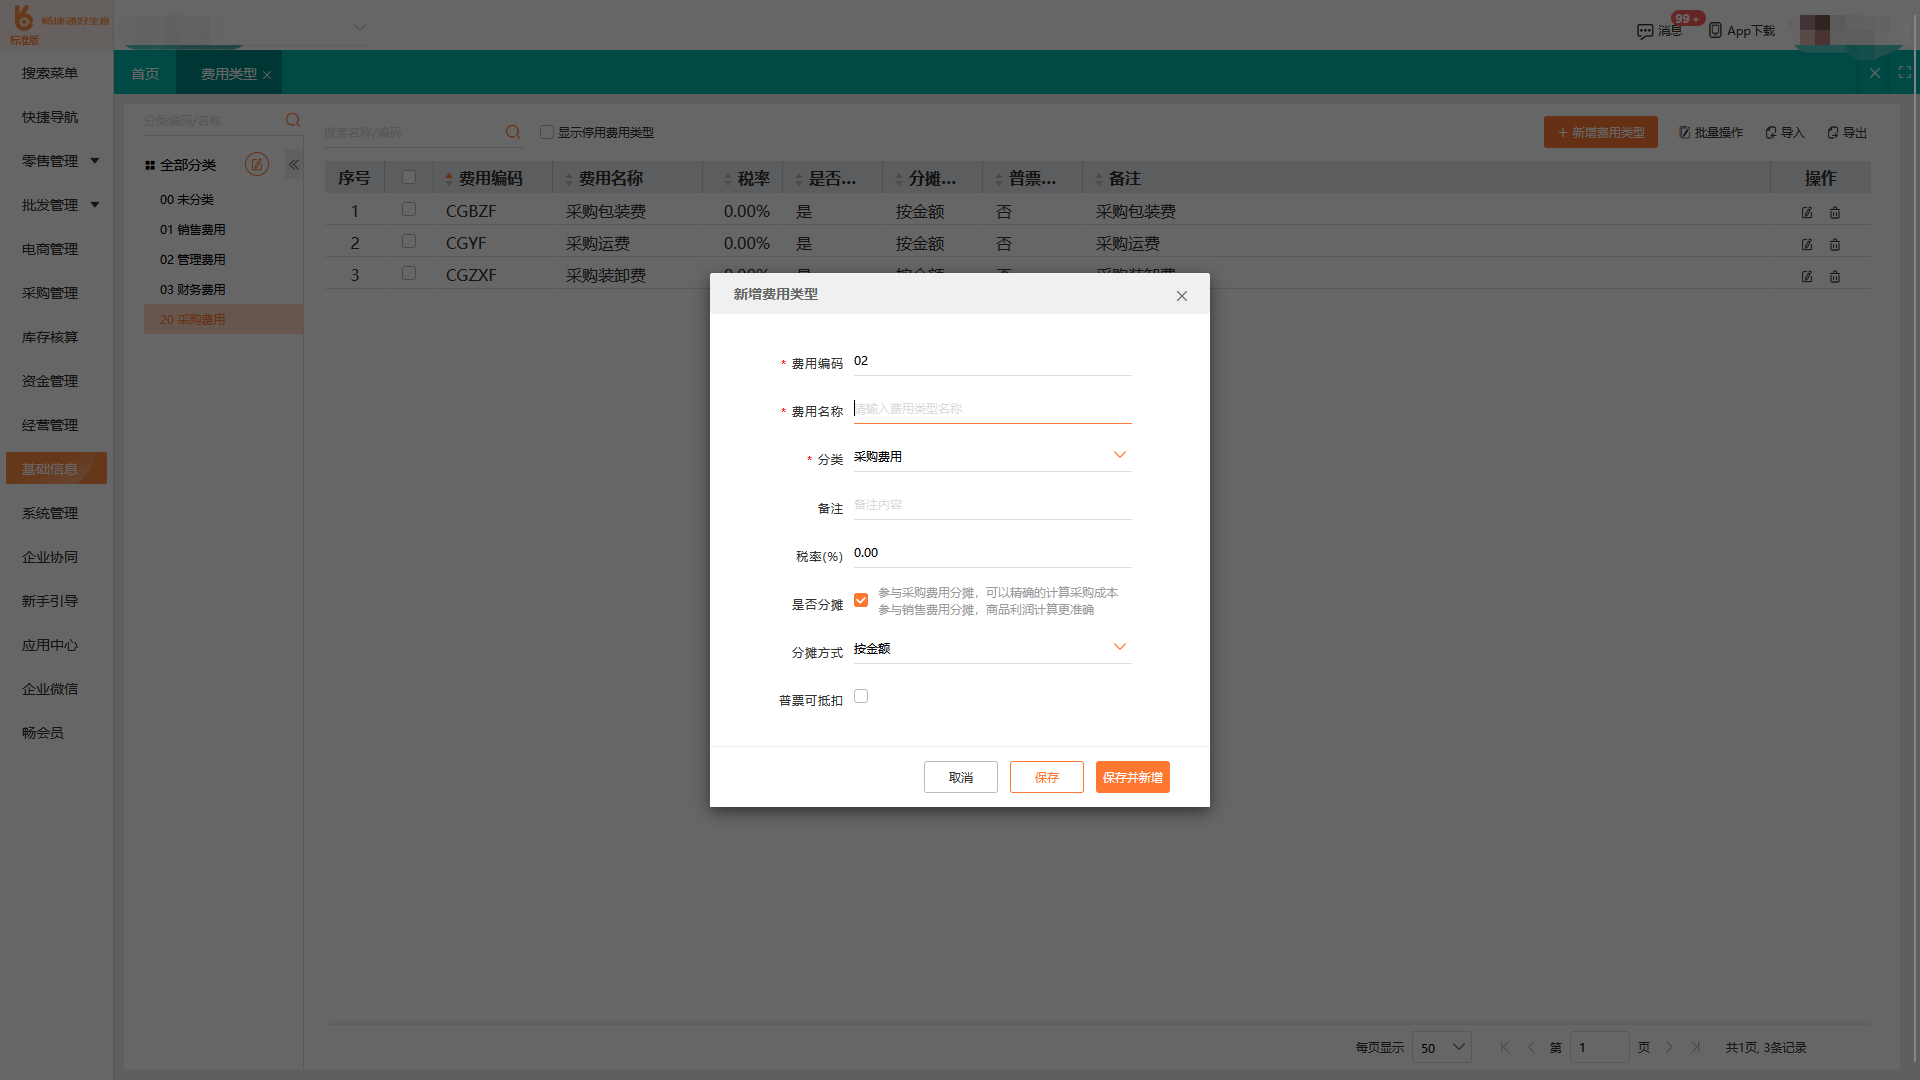
Task: Enable the 普票可抵扣 checkbox
Action: coord(860,695)
